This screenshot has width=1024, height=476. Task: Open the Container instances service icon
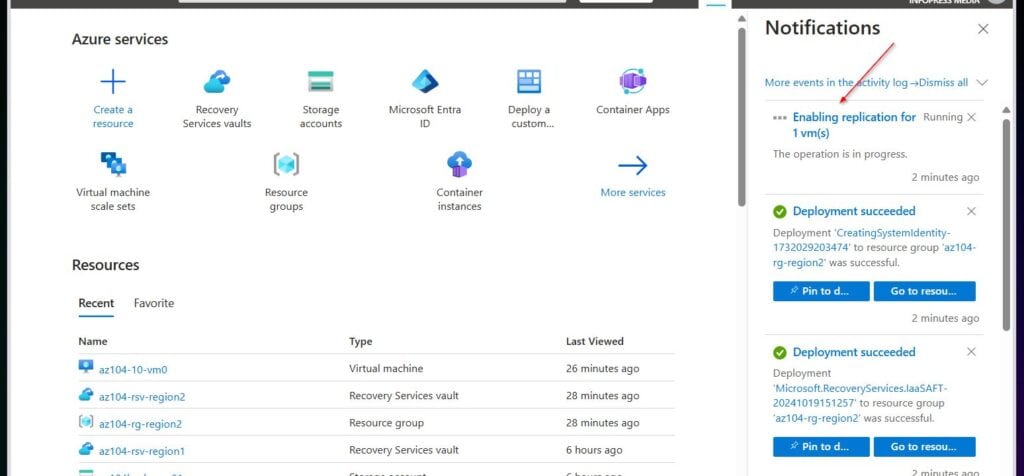pyautogui.click(x=460, y=164)
